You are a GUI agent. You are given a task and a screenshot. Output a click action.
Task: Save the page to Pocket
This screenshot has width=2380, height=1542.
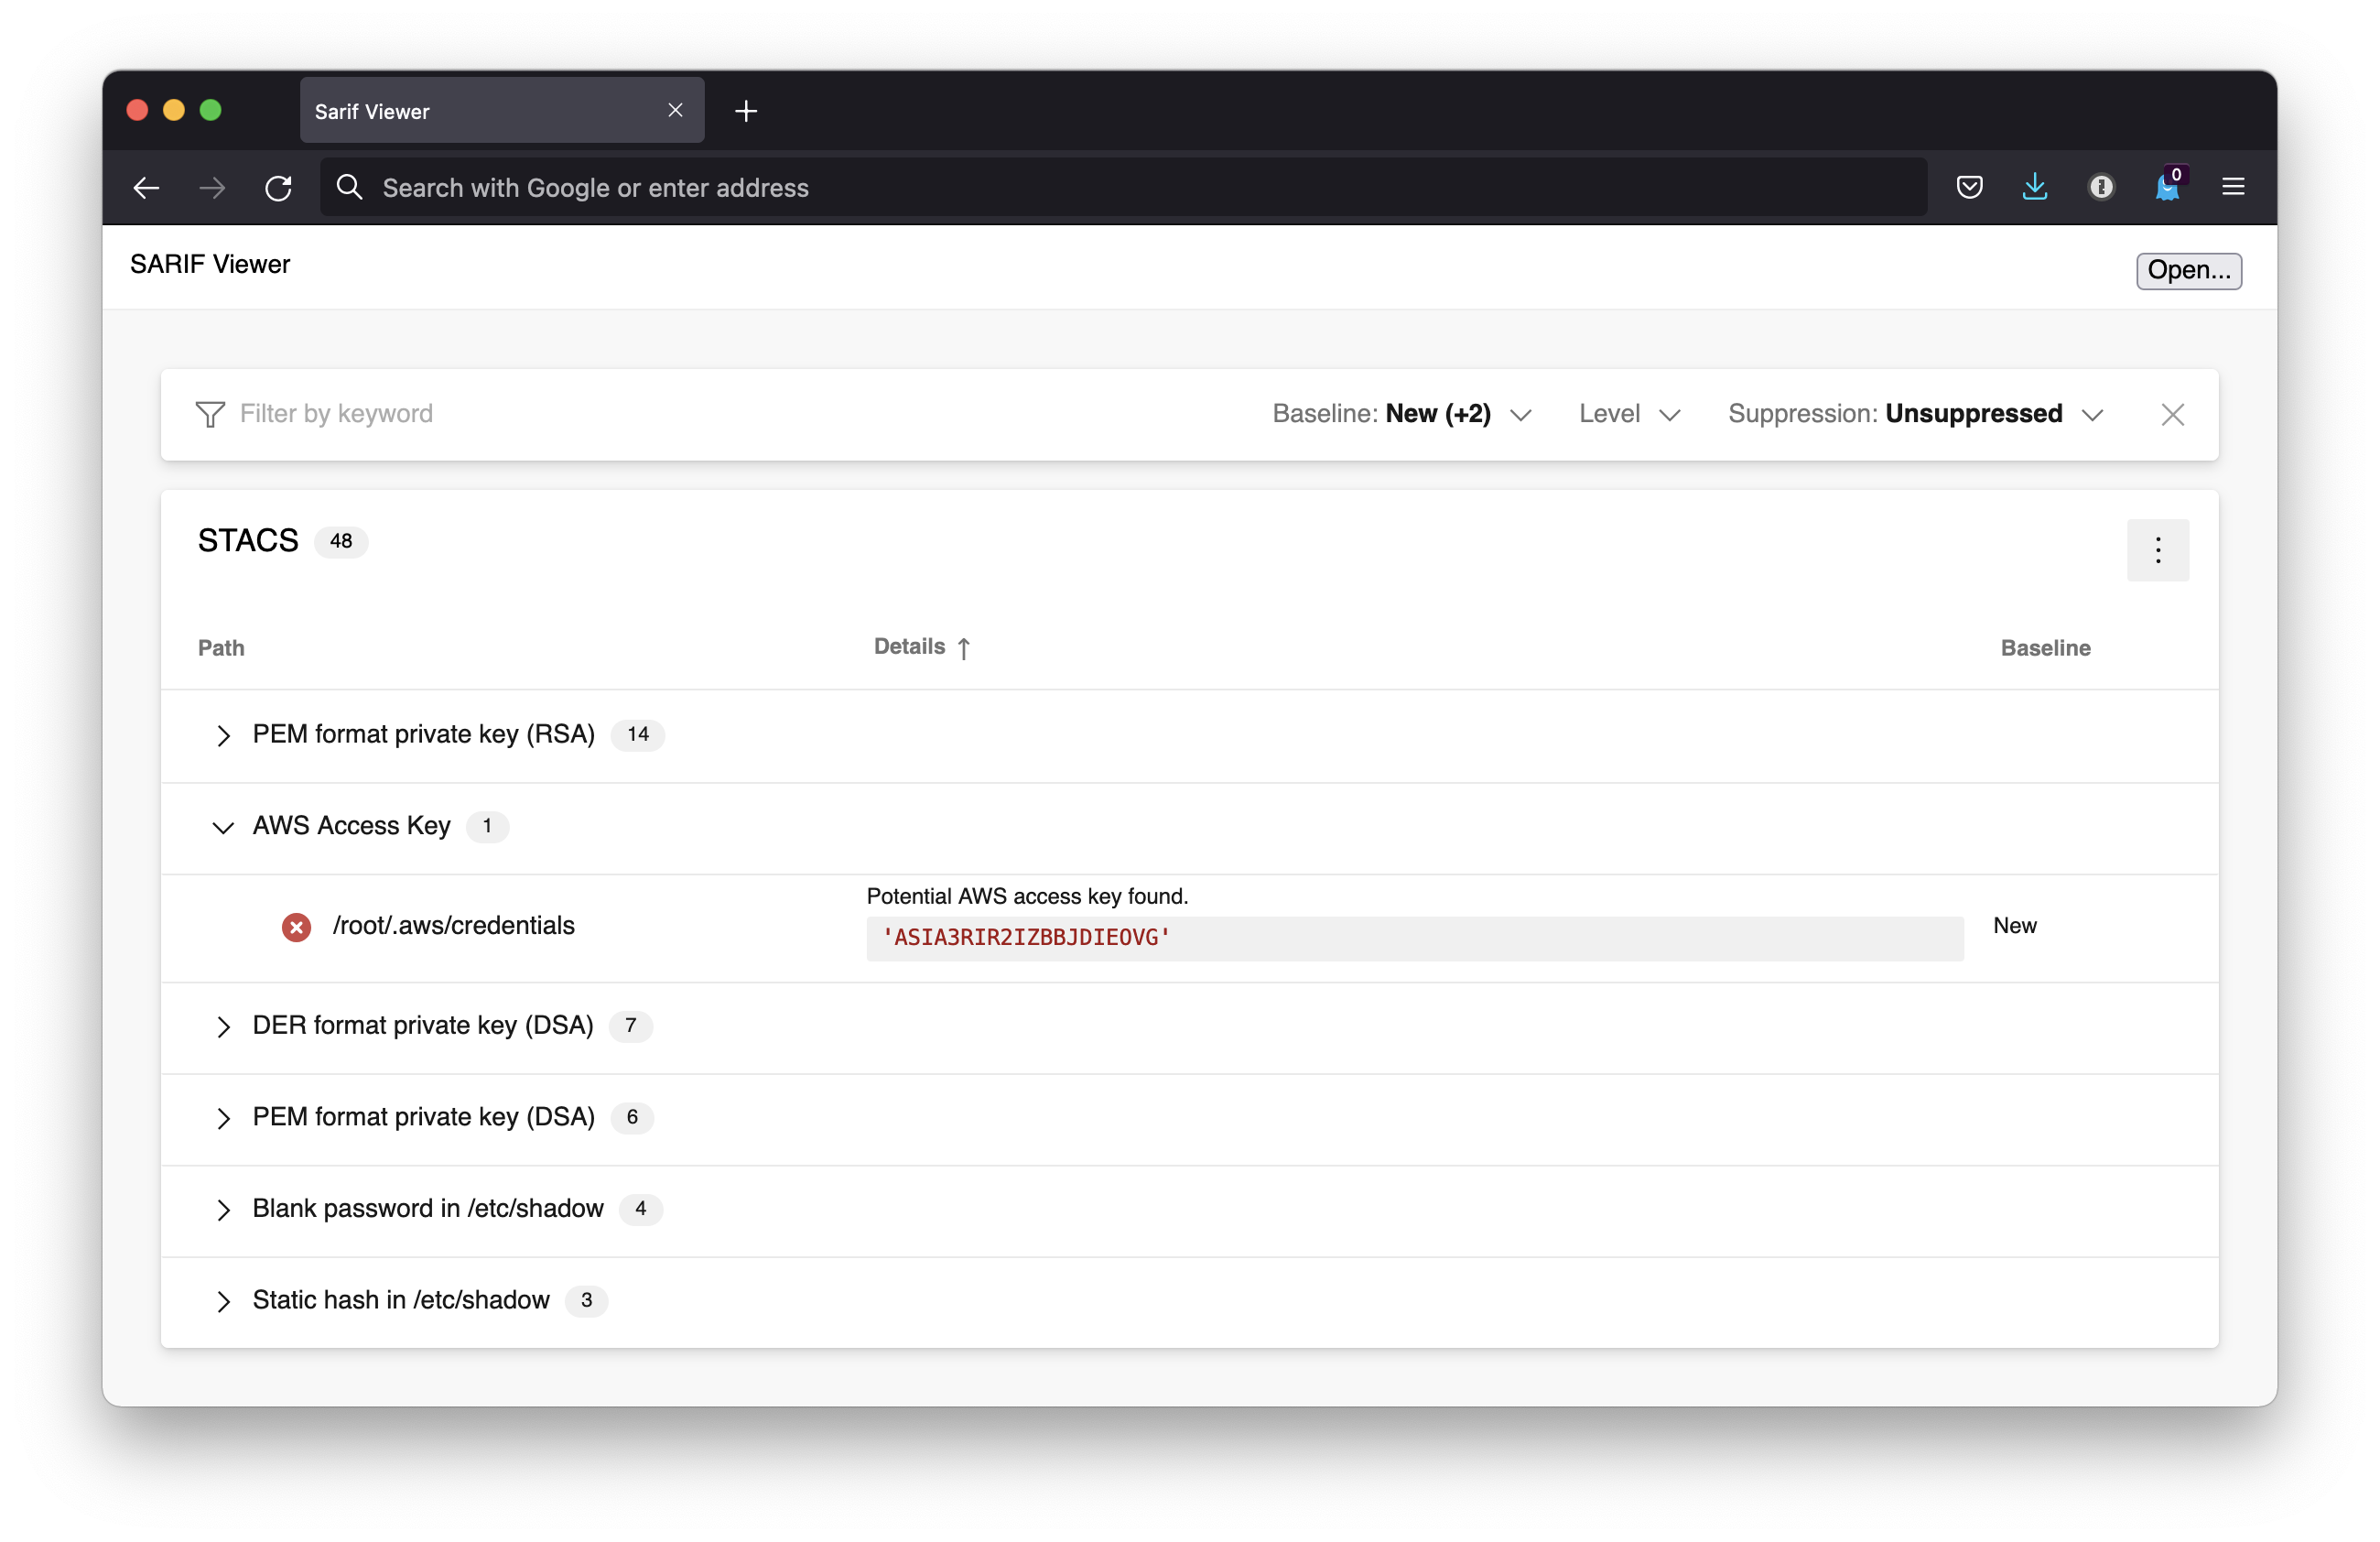1969,187
